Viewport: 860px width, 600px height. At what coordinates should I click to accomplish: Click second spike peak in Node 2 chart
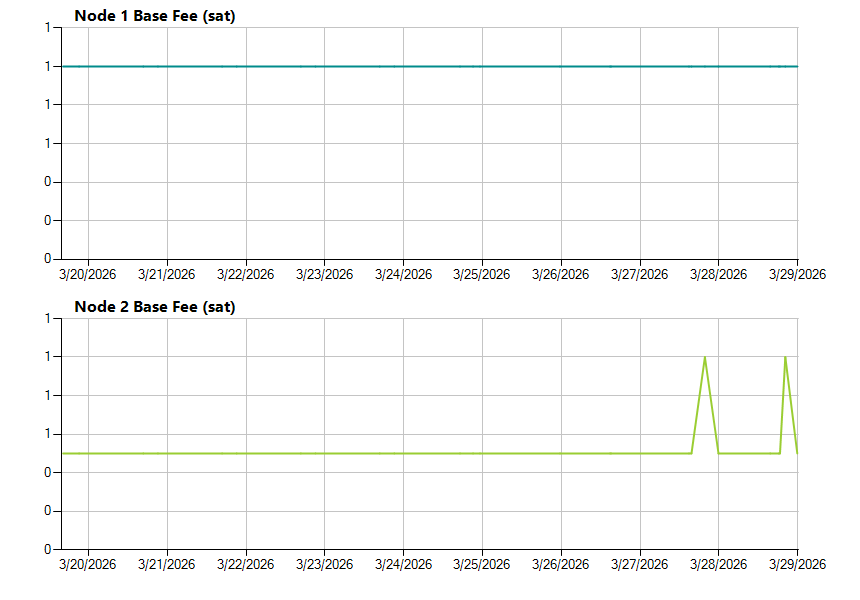point(785,357)
